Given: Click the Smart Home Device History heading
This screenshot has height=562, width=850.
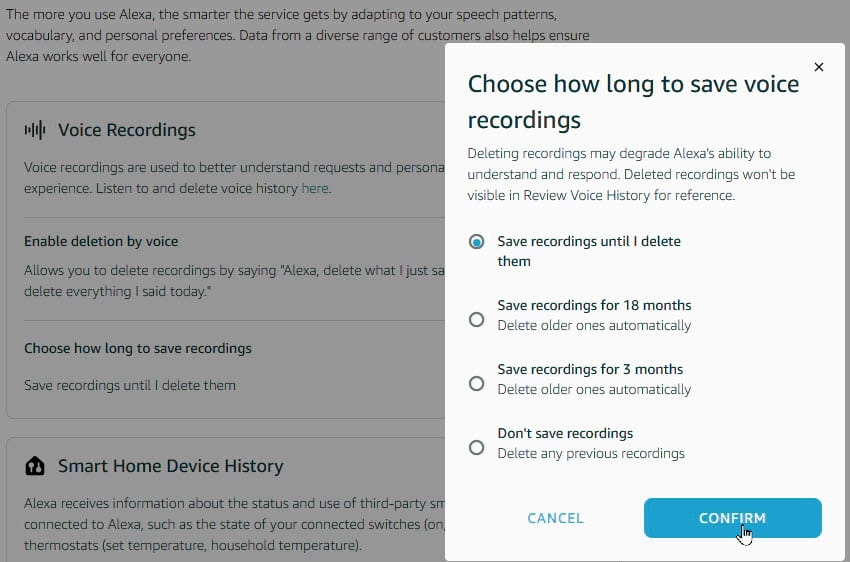Looking at the screenshot, I should point(170,466).
